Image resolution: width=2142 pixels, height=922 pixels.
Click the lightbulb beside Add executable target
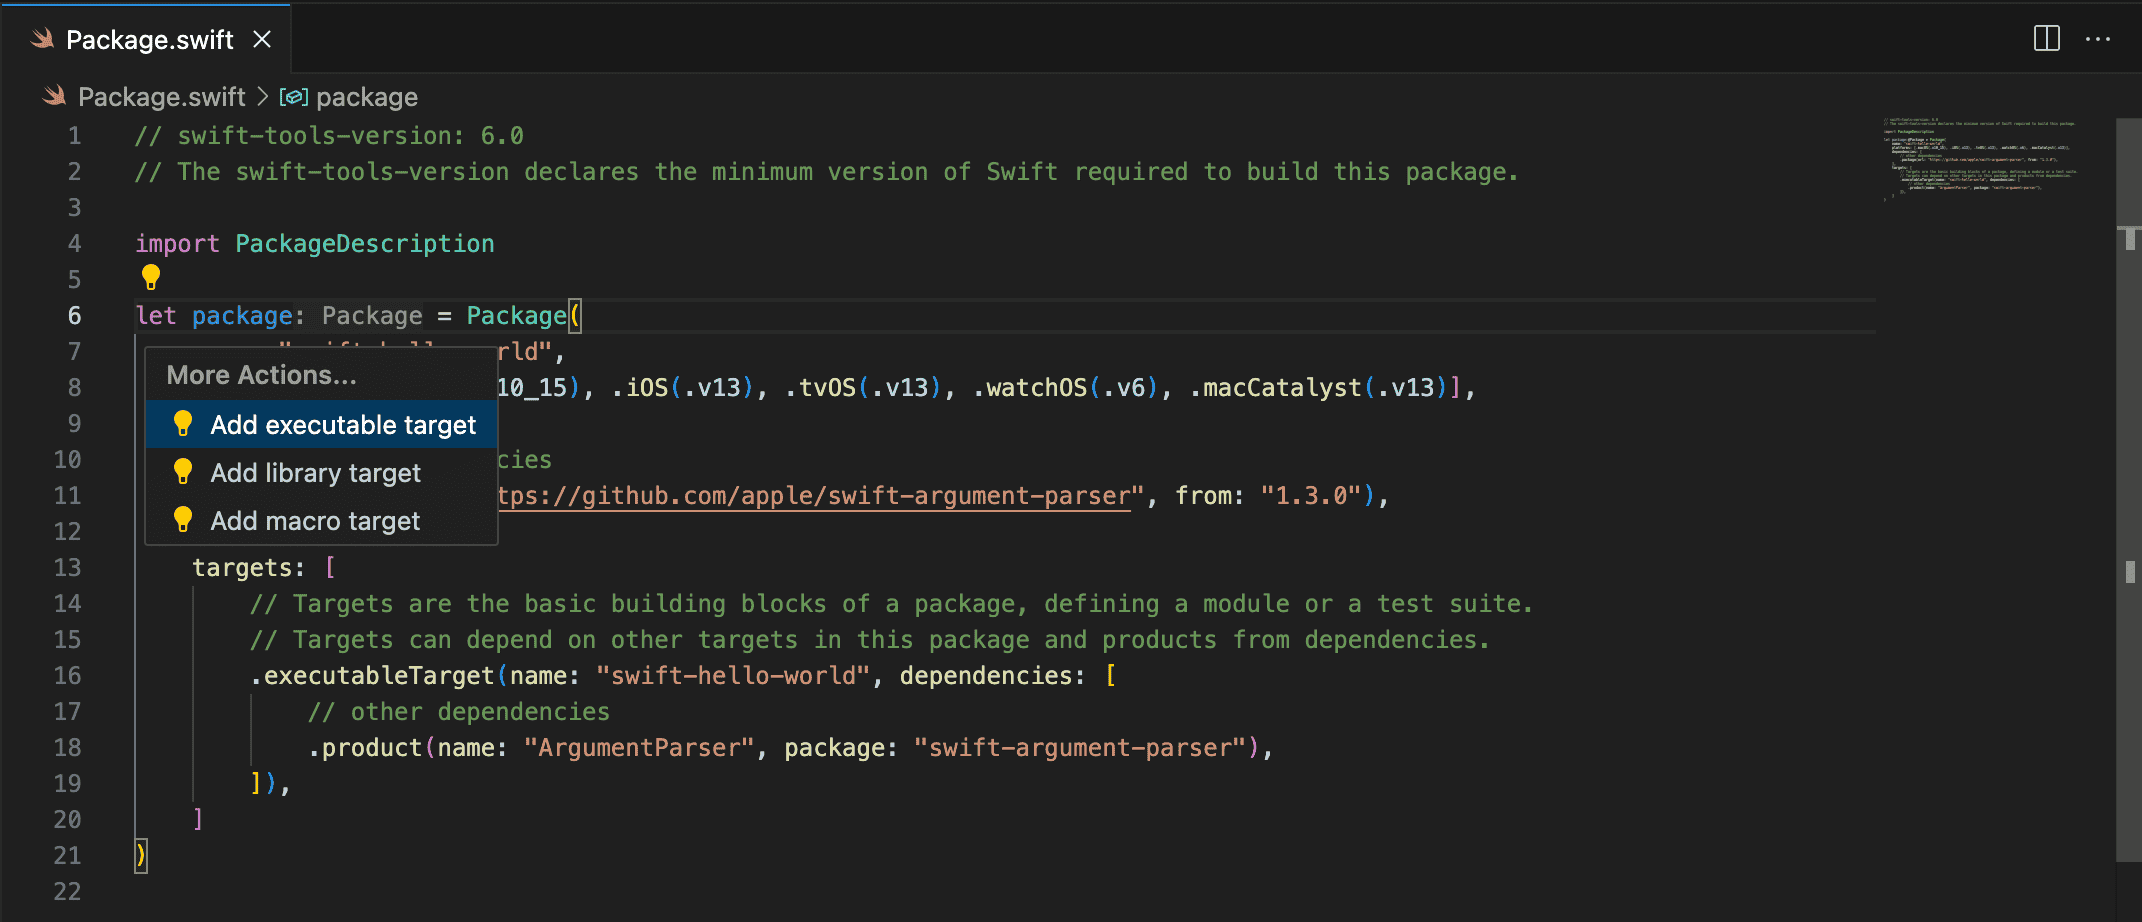click(182, 423)
